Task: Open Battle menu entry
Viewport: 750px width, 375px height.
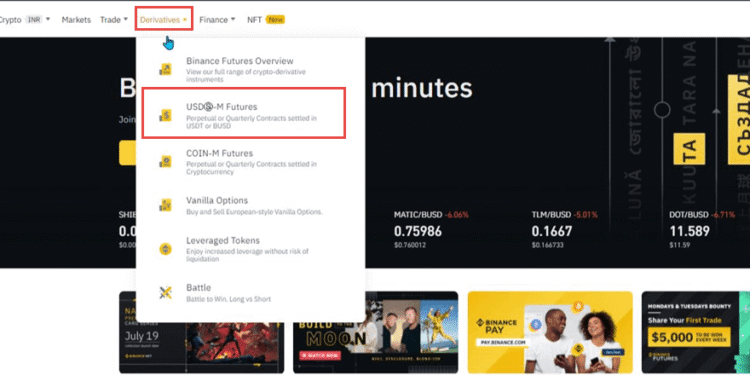Action: (250, 293)
